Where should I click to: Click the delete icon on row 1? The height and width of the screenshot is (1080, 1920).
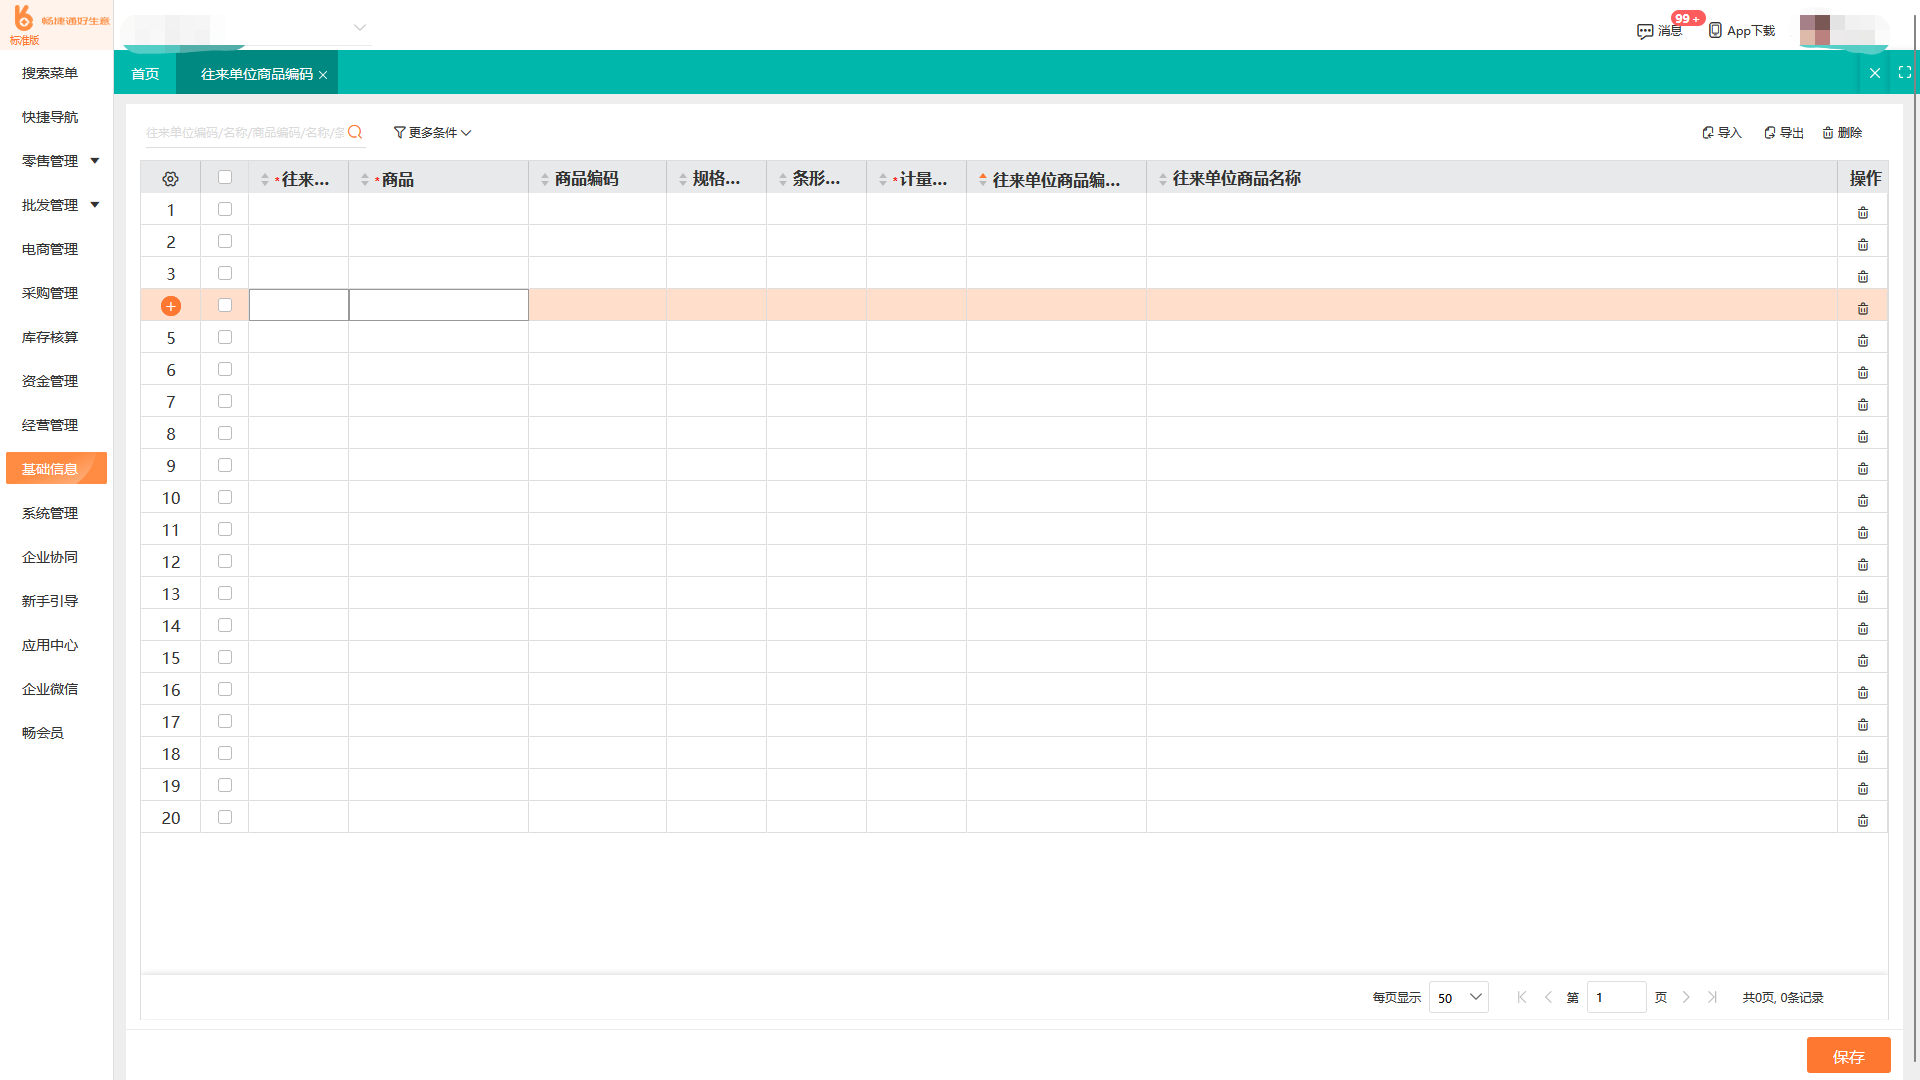point(1865,212)
